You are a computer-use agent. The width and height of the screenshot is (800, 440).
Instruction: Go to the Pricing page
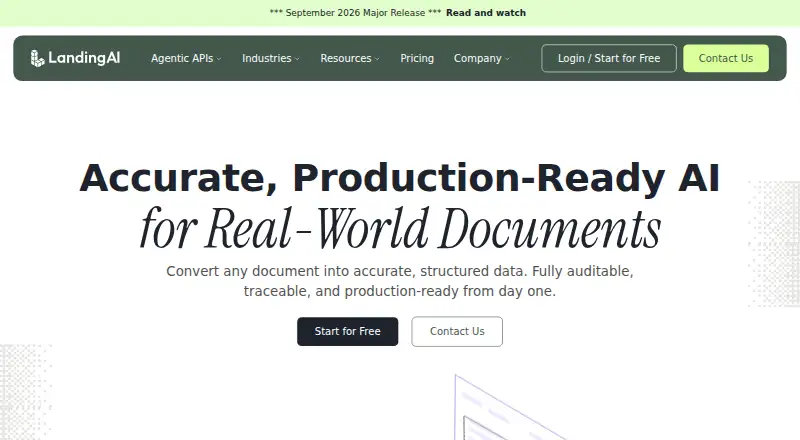click(x=417, y=58)
